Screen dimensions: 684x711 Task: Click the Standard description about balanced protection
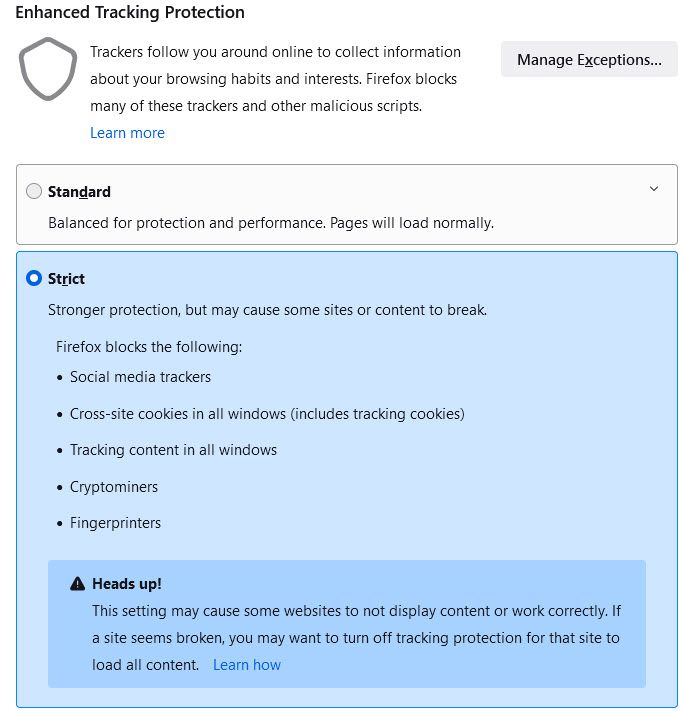271,222
